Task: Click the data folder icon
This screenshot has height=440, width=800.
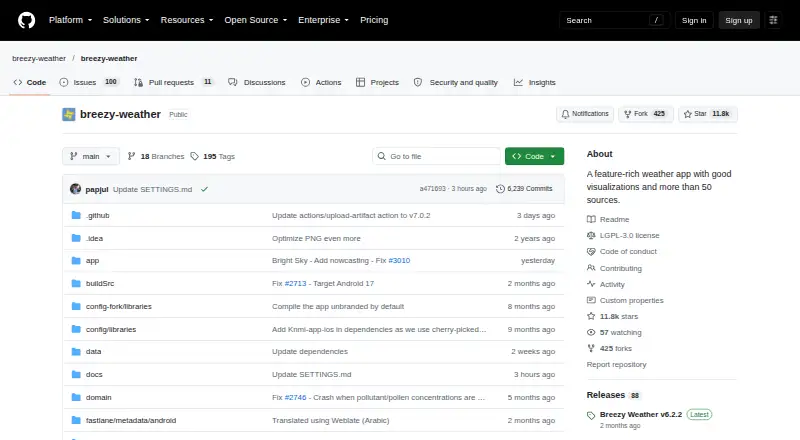Action: click(76, 352)
